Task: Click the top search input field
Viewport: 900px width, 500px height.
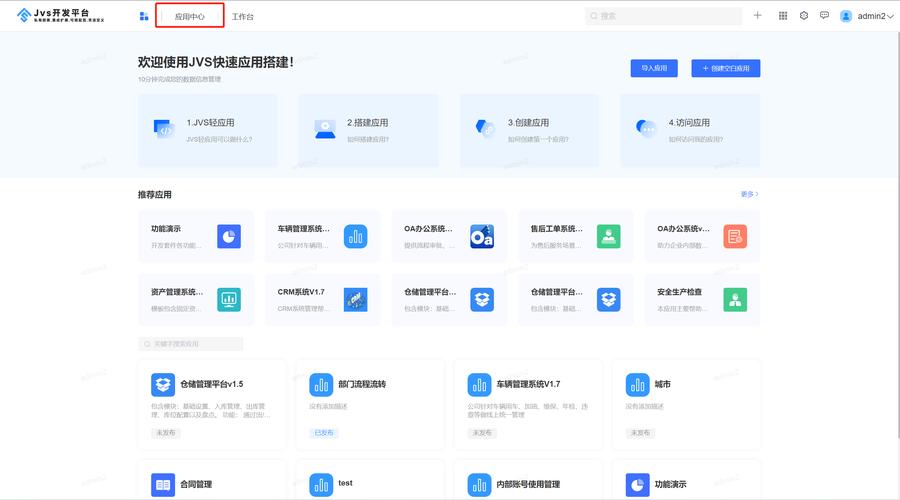Action: [x=664, y=16]
